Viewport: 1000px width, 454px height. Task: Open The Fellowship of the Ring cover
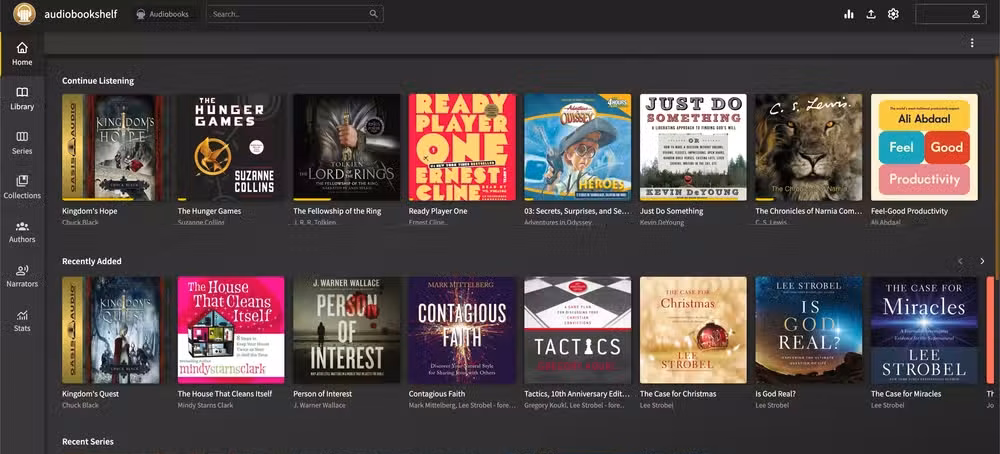point(346,147)
